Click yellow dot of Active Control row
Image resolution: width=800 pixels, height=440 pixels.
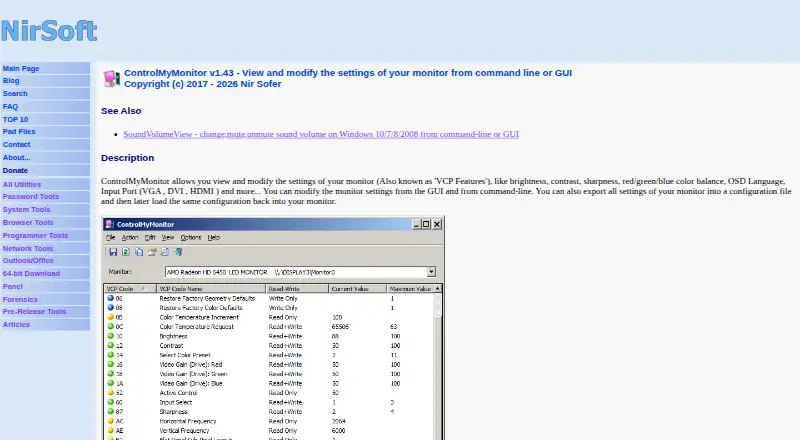[x=110, y=393]
